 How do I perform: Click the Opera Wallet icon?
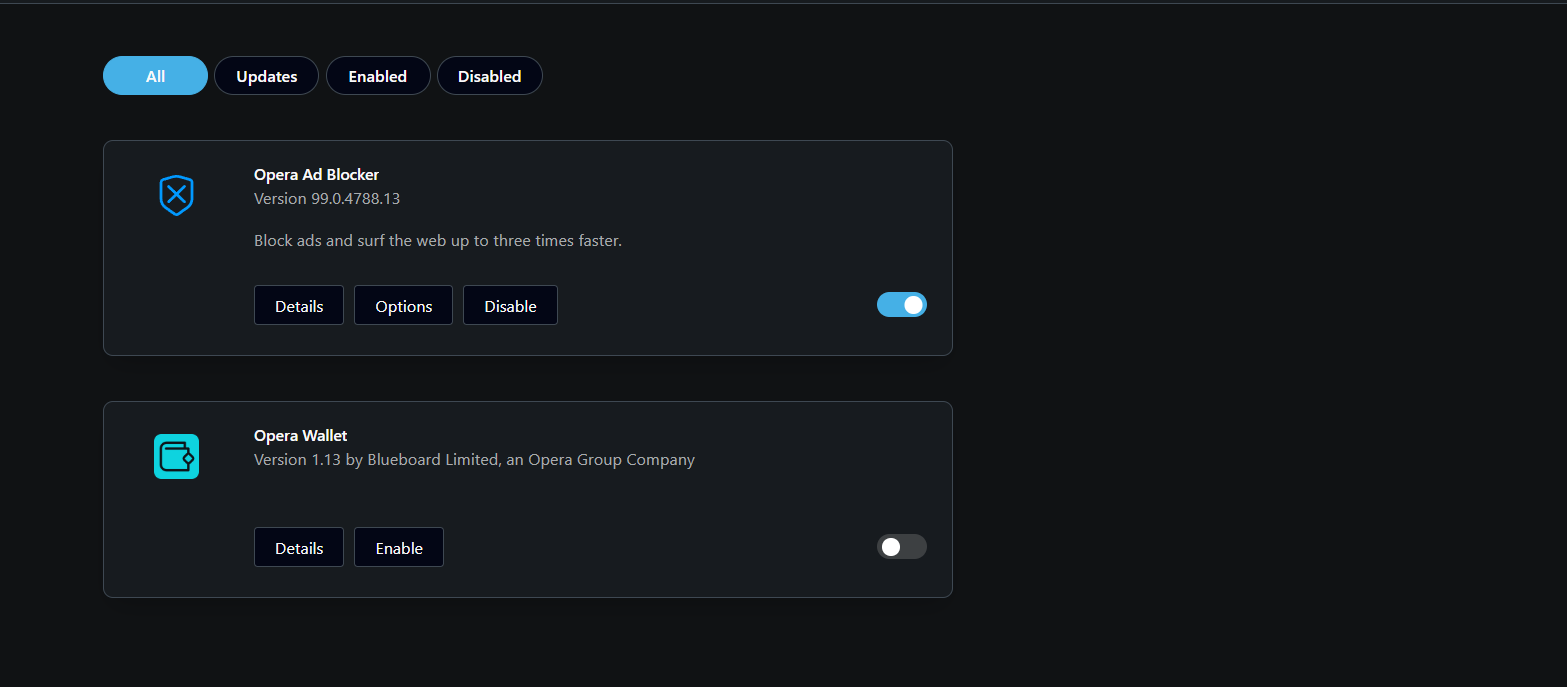[176, 456]
